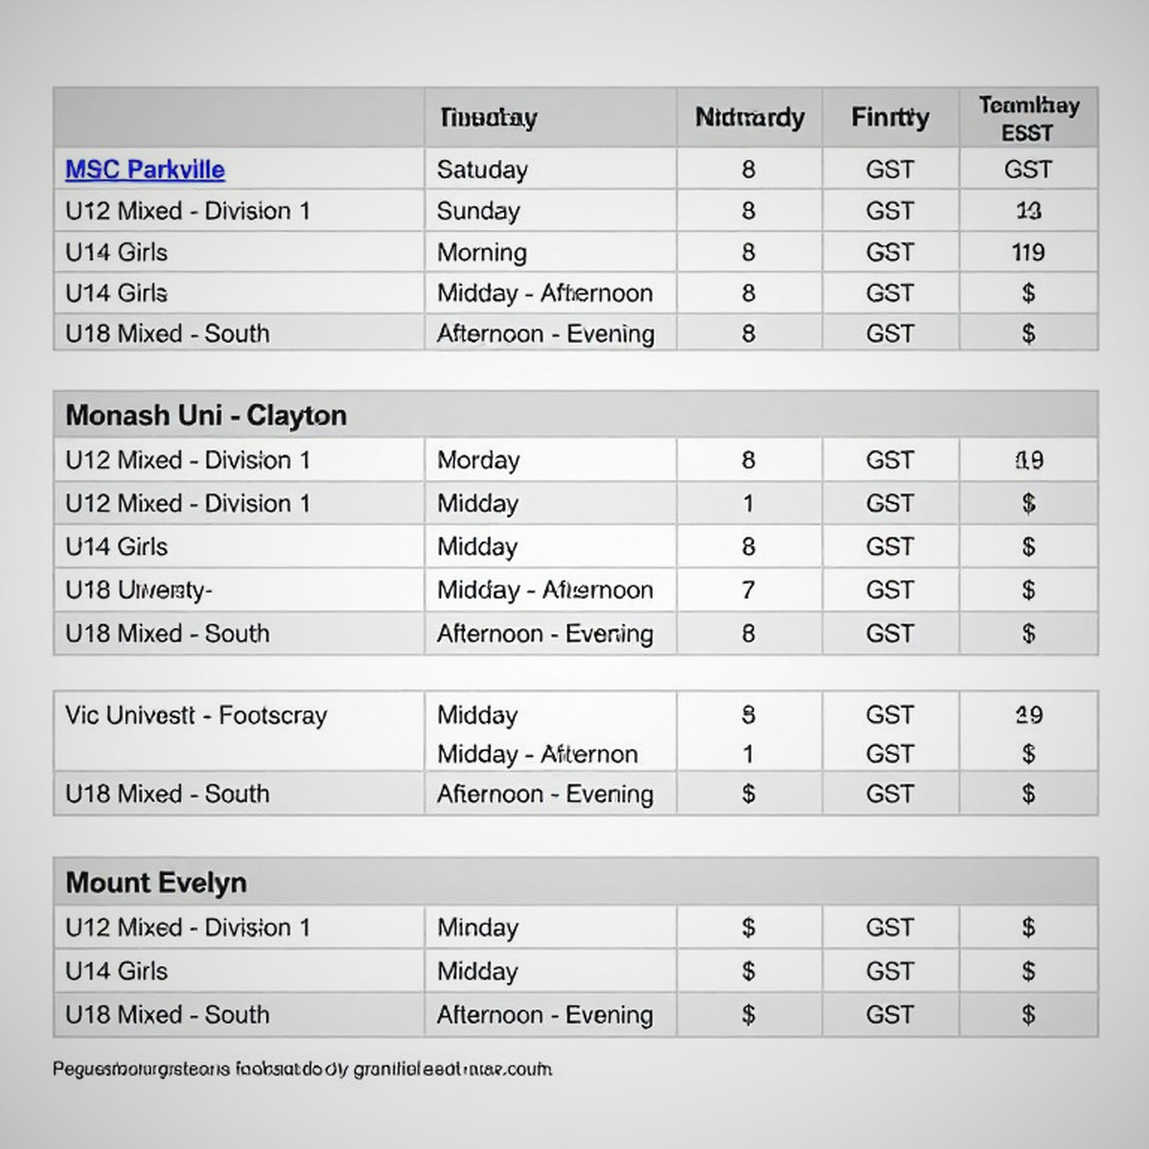Click the Teamlhay ESST column header
This screenshot has height=1149, width=1149.
pos(1028,118)
